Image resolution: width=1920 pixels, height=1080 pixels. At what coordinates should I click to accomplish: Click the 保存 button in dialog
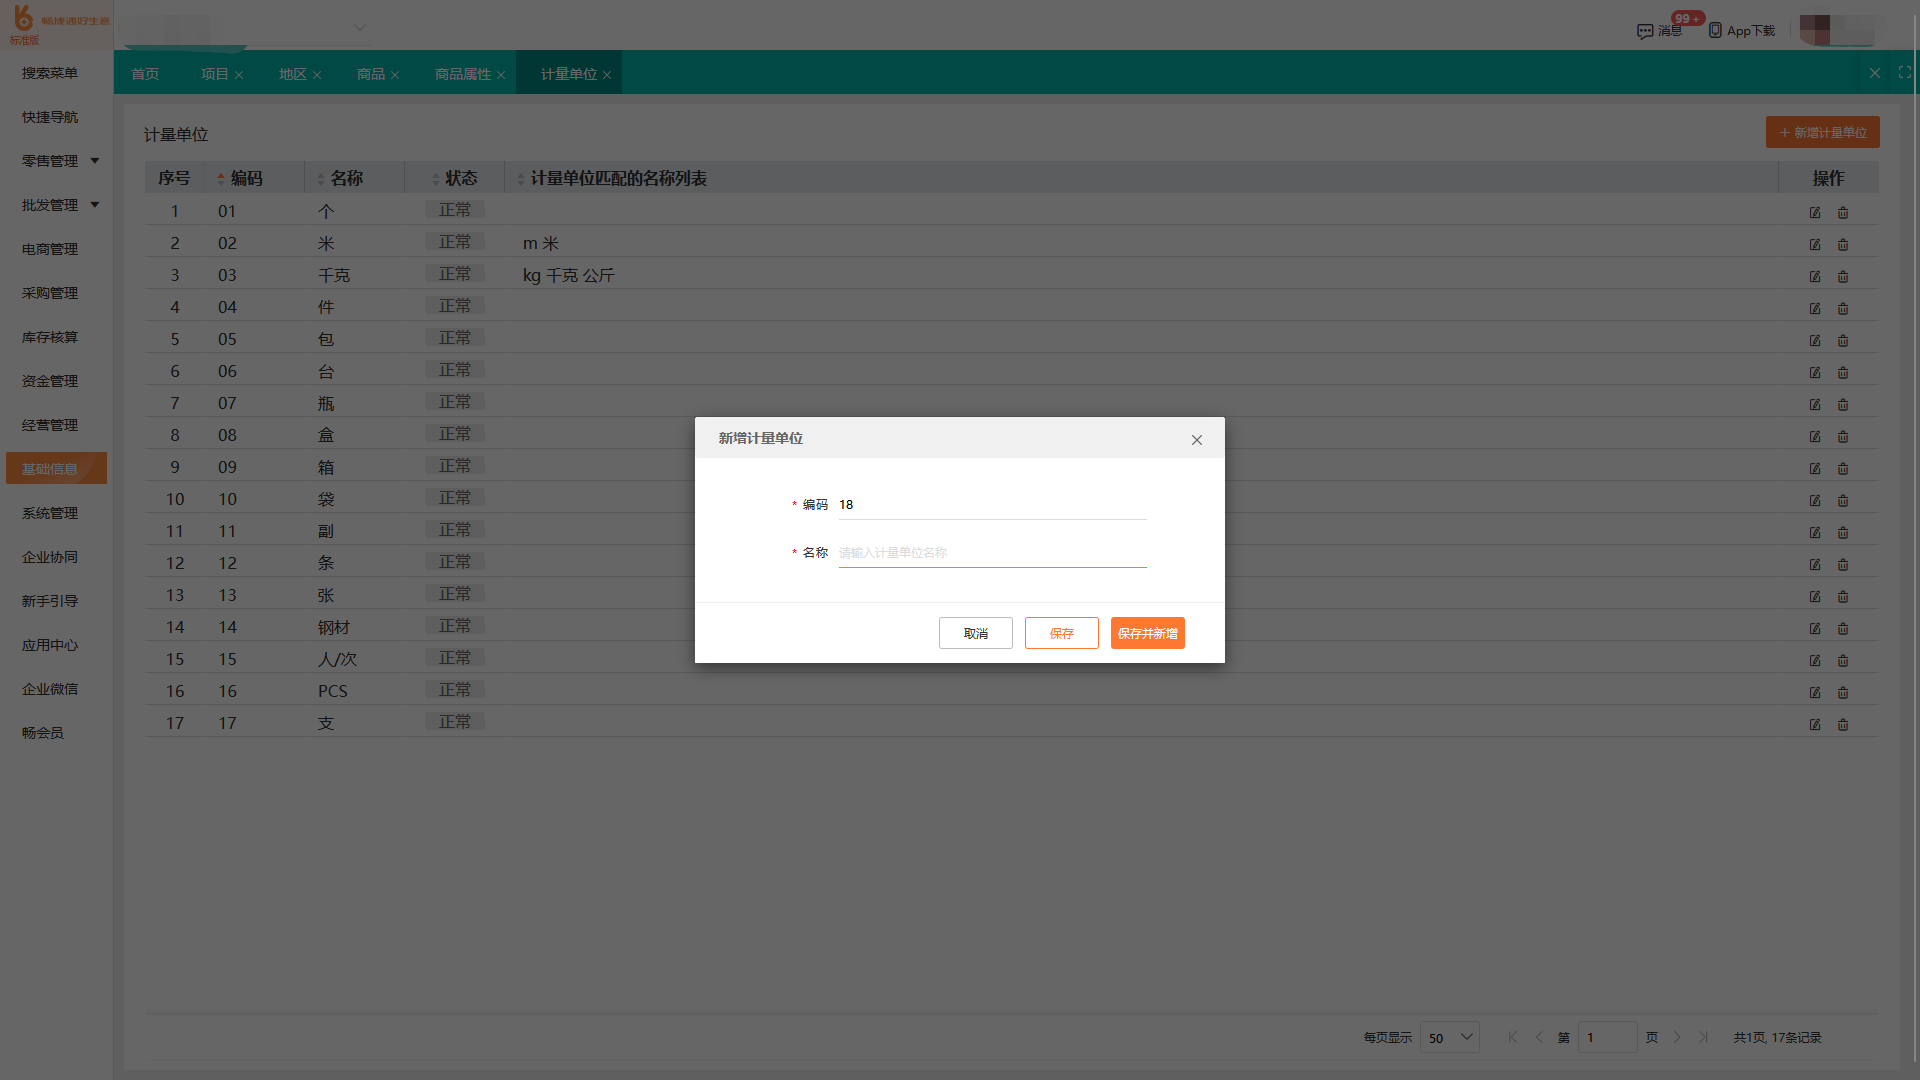1062,633
